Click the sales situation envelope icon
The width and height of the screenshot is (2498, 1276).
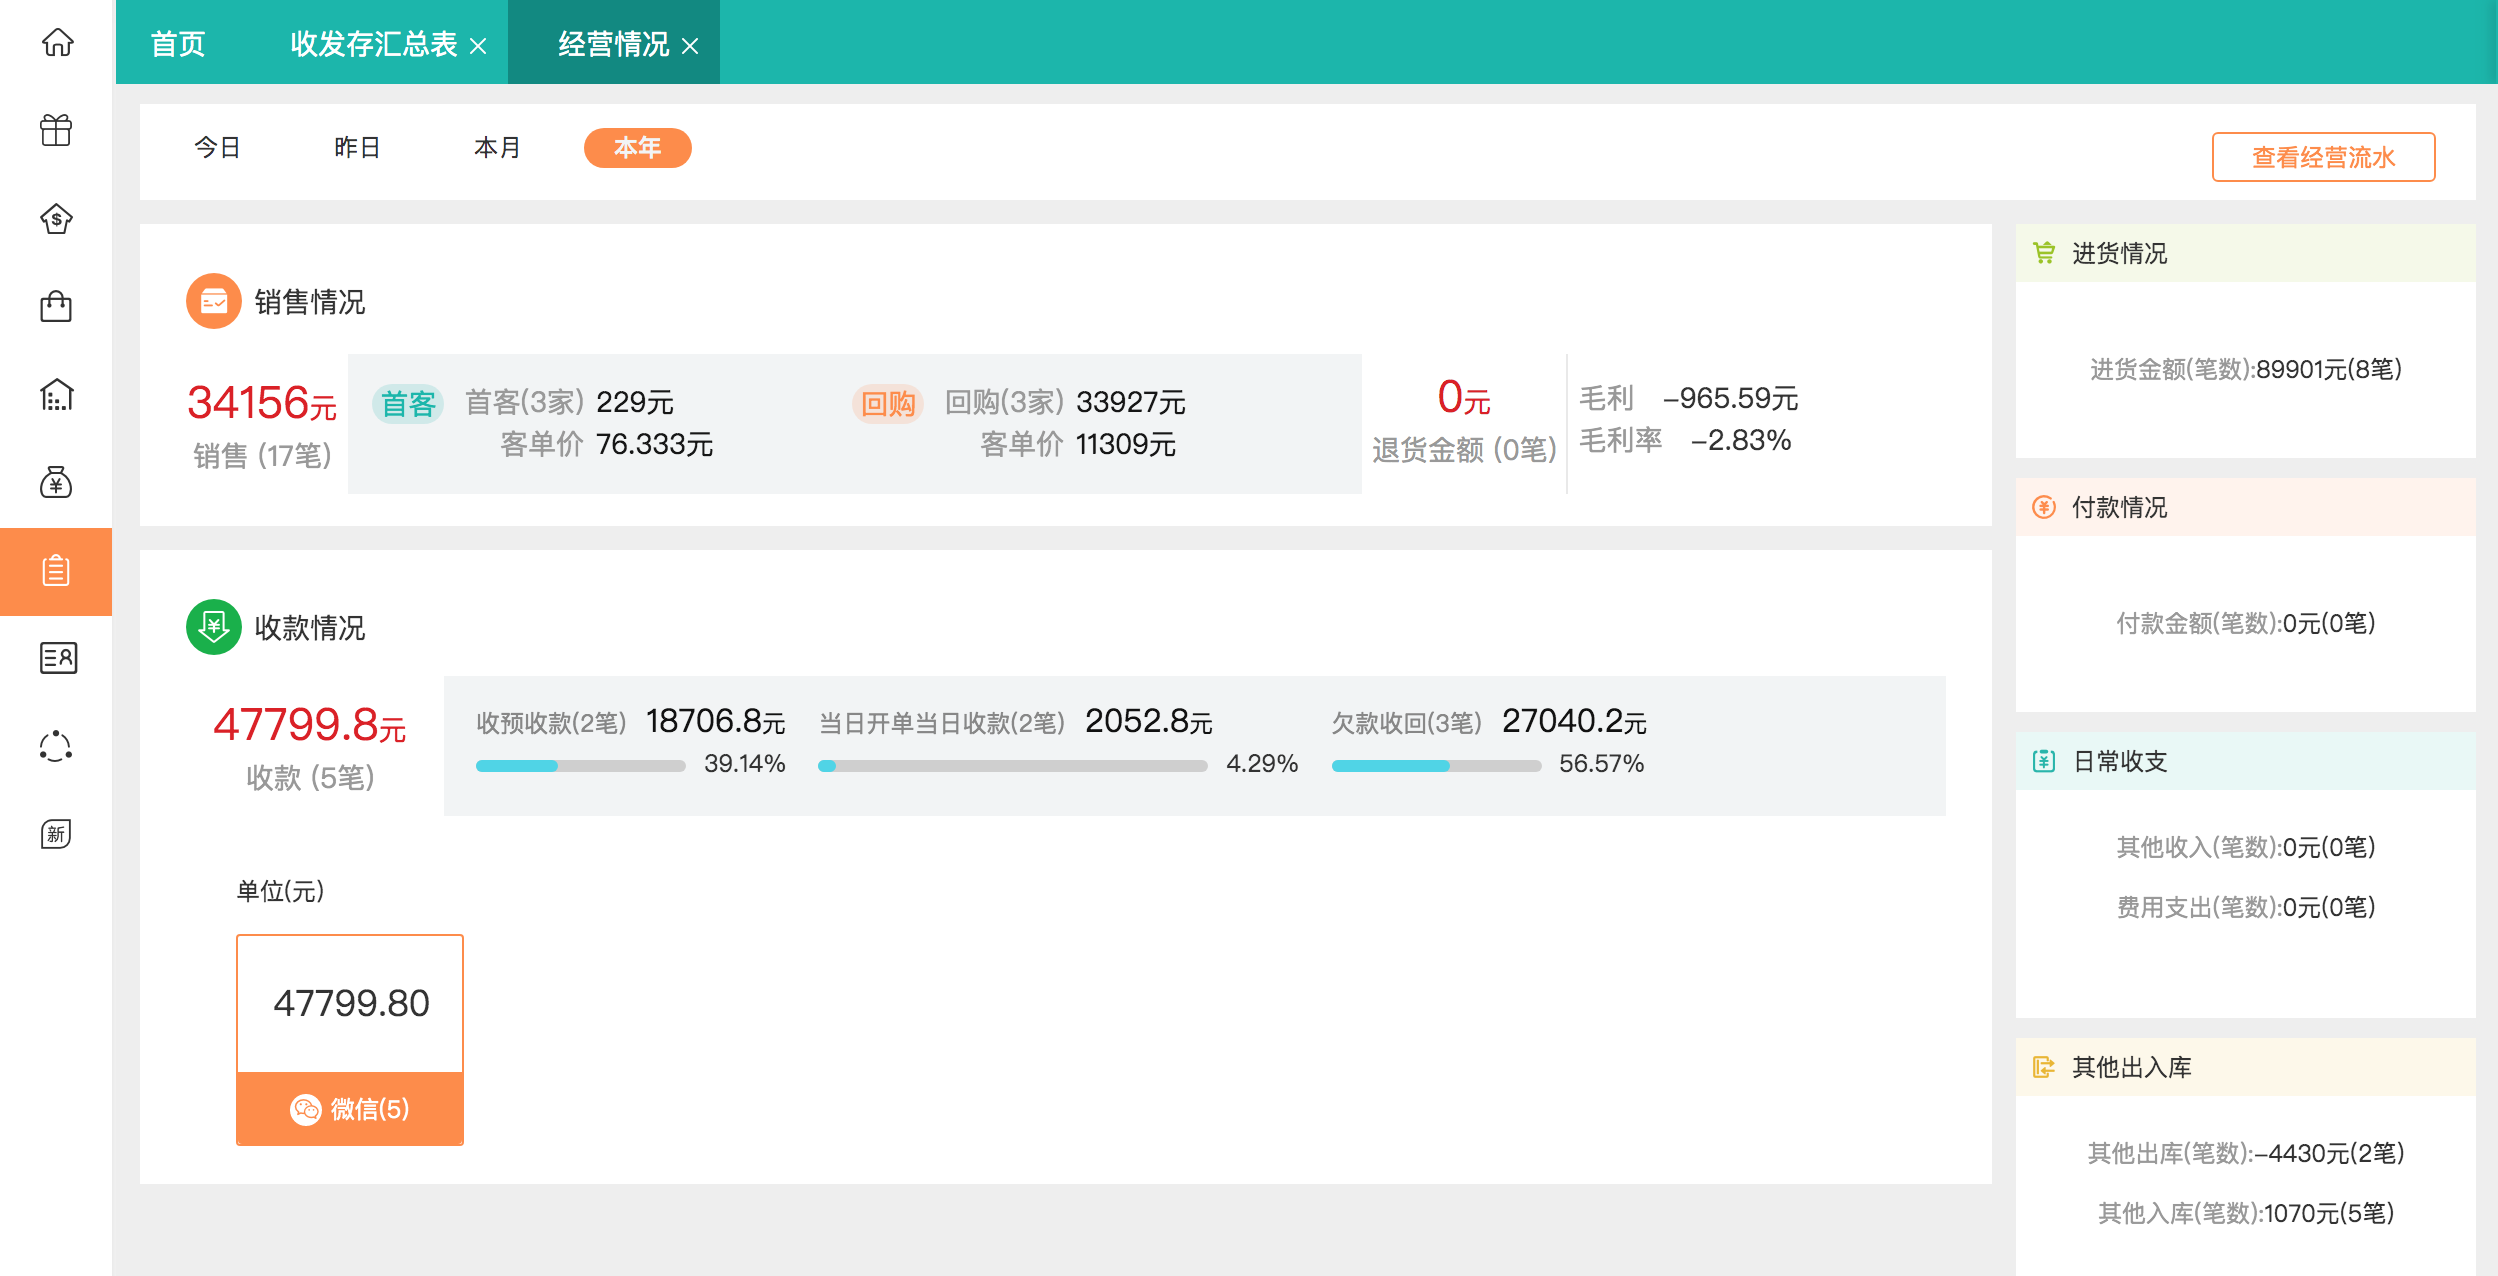coord(215,299)
